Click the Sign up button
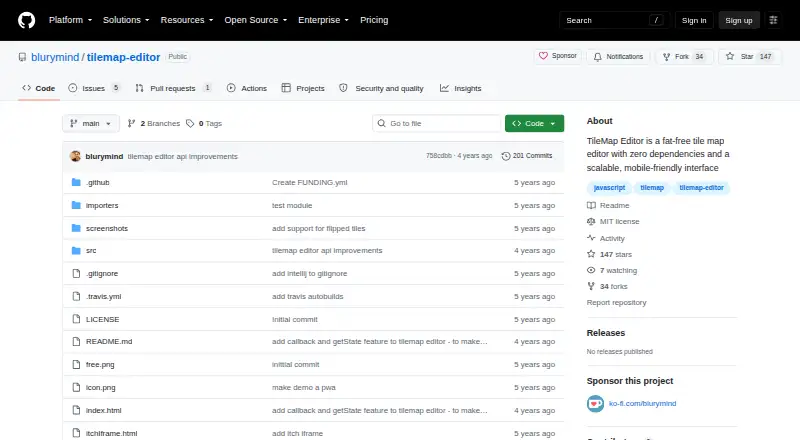This screenshot has width=800, height=440. (x=739, y=20)
